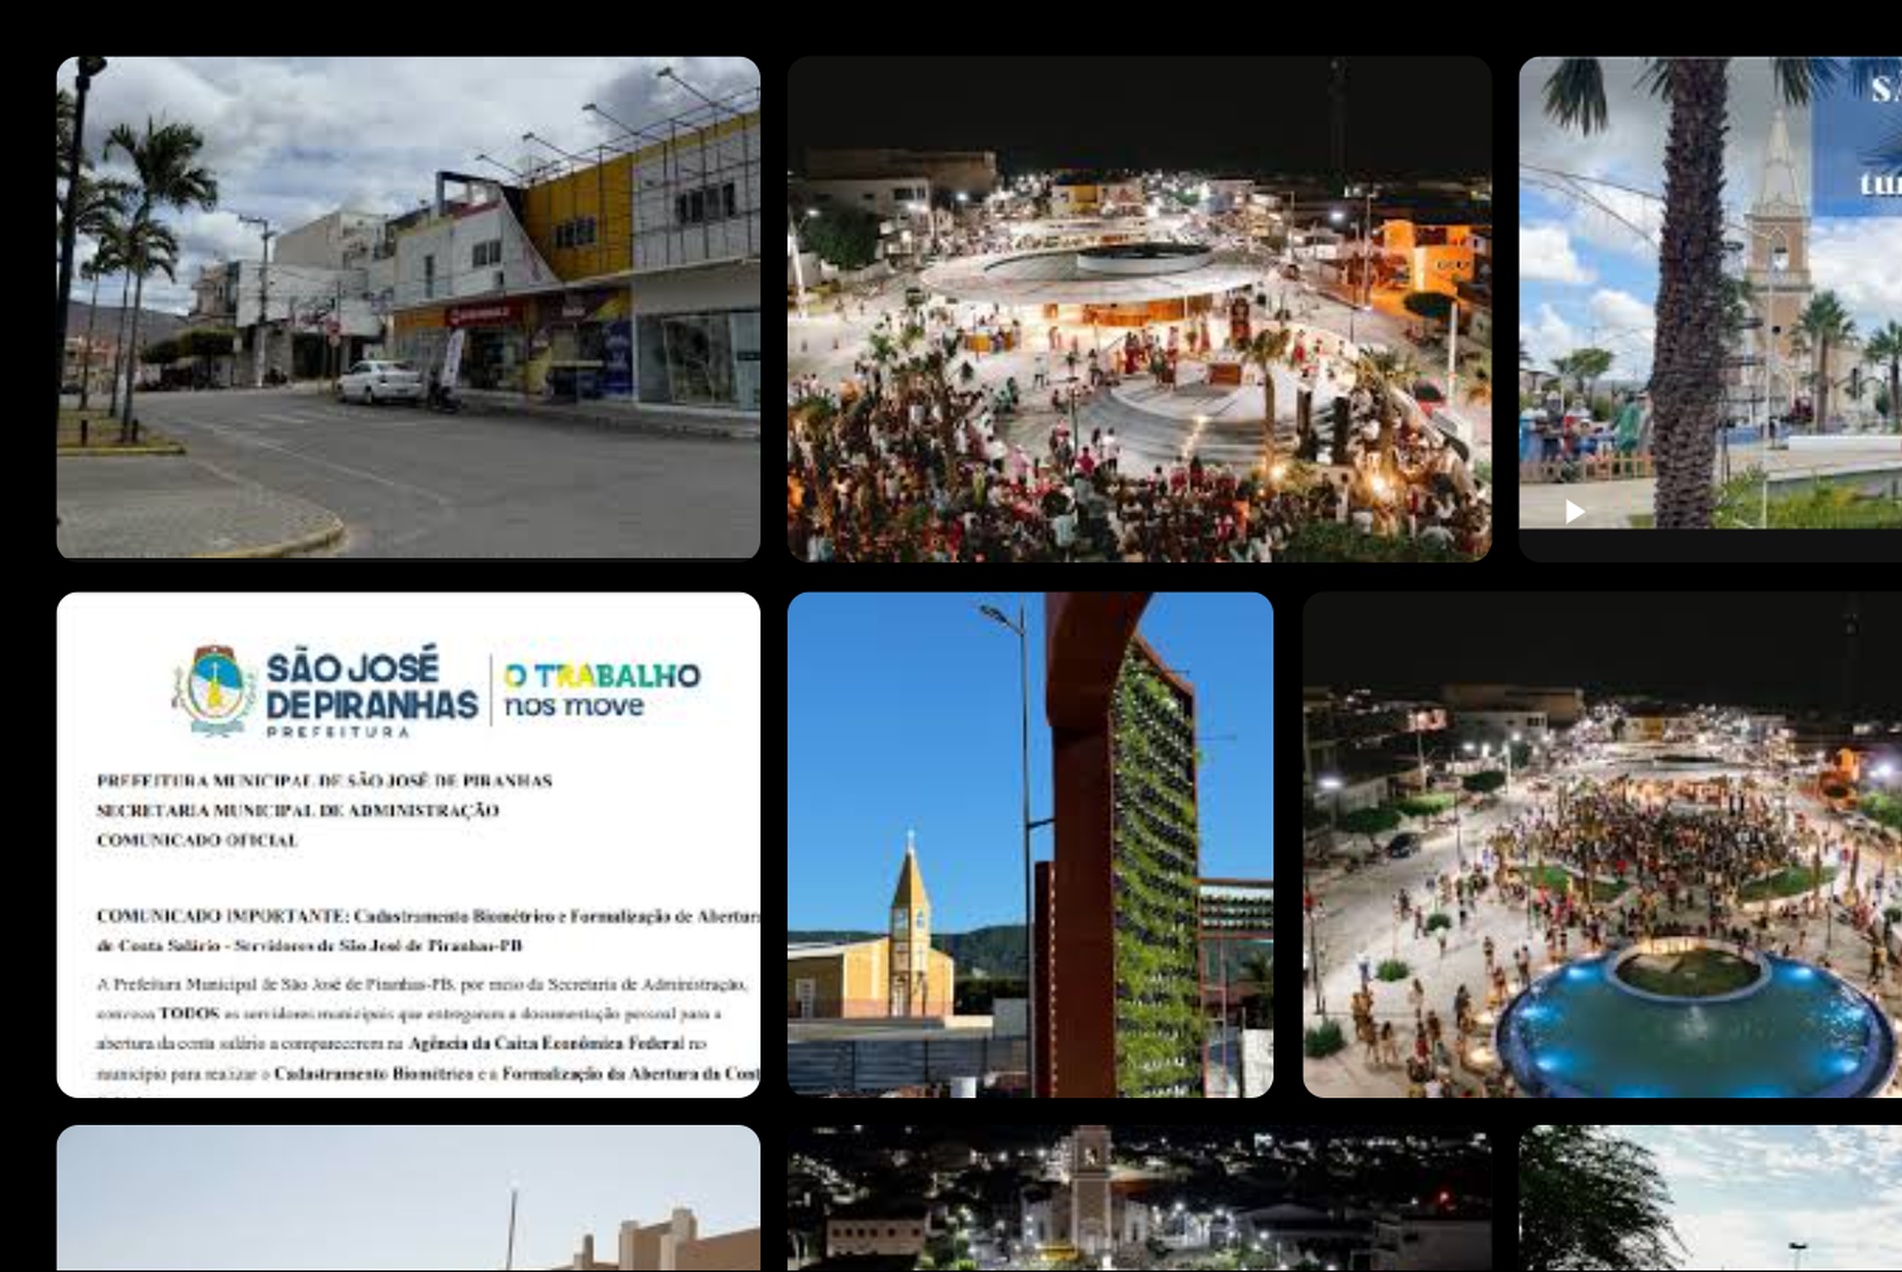This screenshot has height=1272, width=1902.
Task: Click the white car parked on street
Action: pos(380,382)
